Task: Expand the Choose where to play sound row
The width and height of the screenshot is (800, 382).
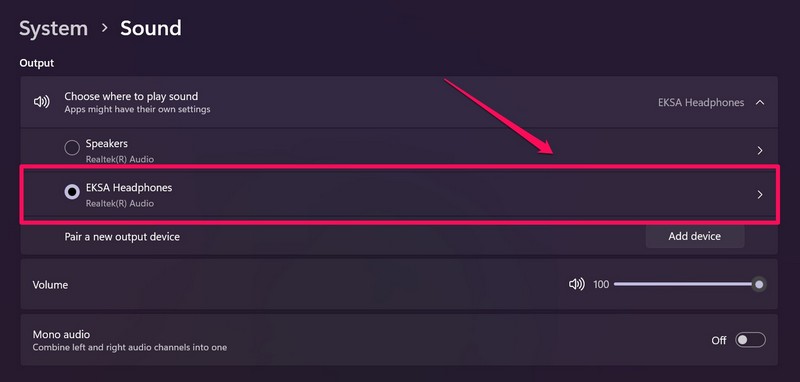Action: point(399,102)
